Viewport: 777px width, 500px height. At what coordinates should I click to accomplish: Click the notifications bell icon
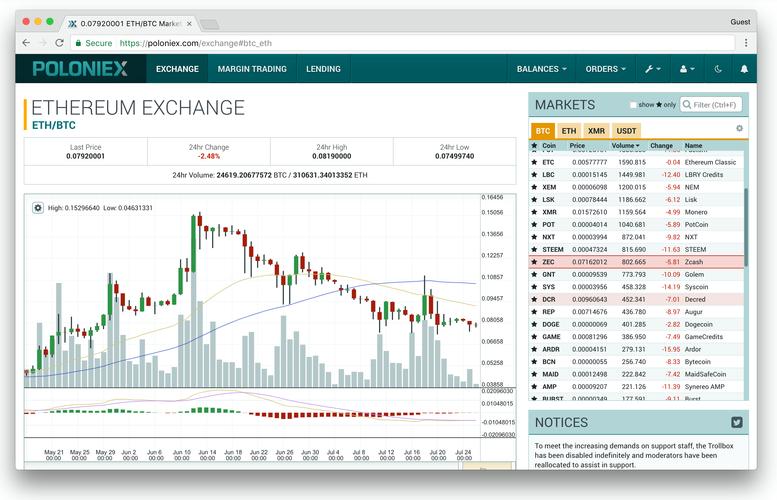click(x=744, y=69)
